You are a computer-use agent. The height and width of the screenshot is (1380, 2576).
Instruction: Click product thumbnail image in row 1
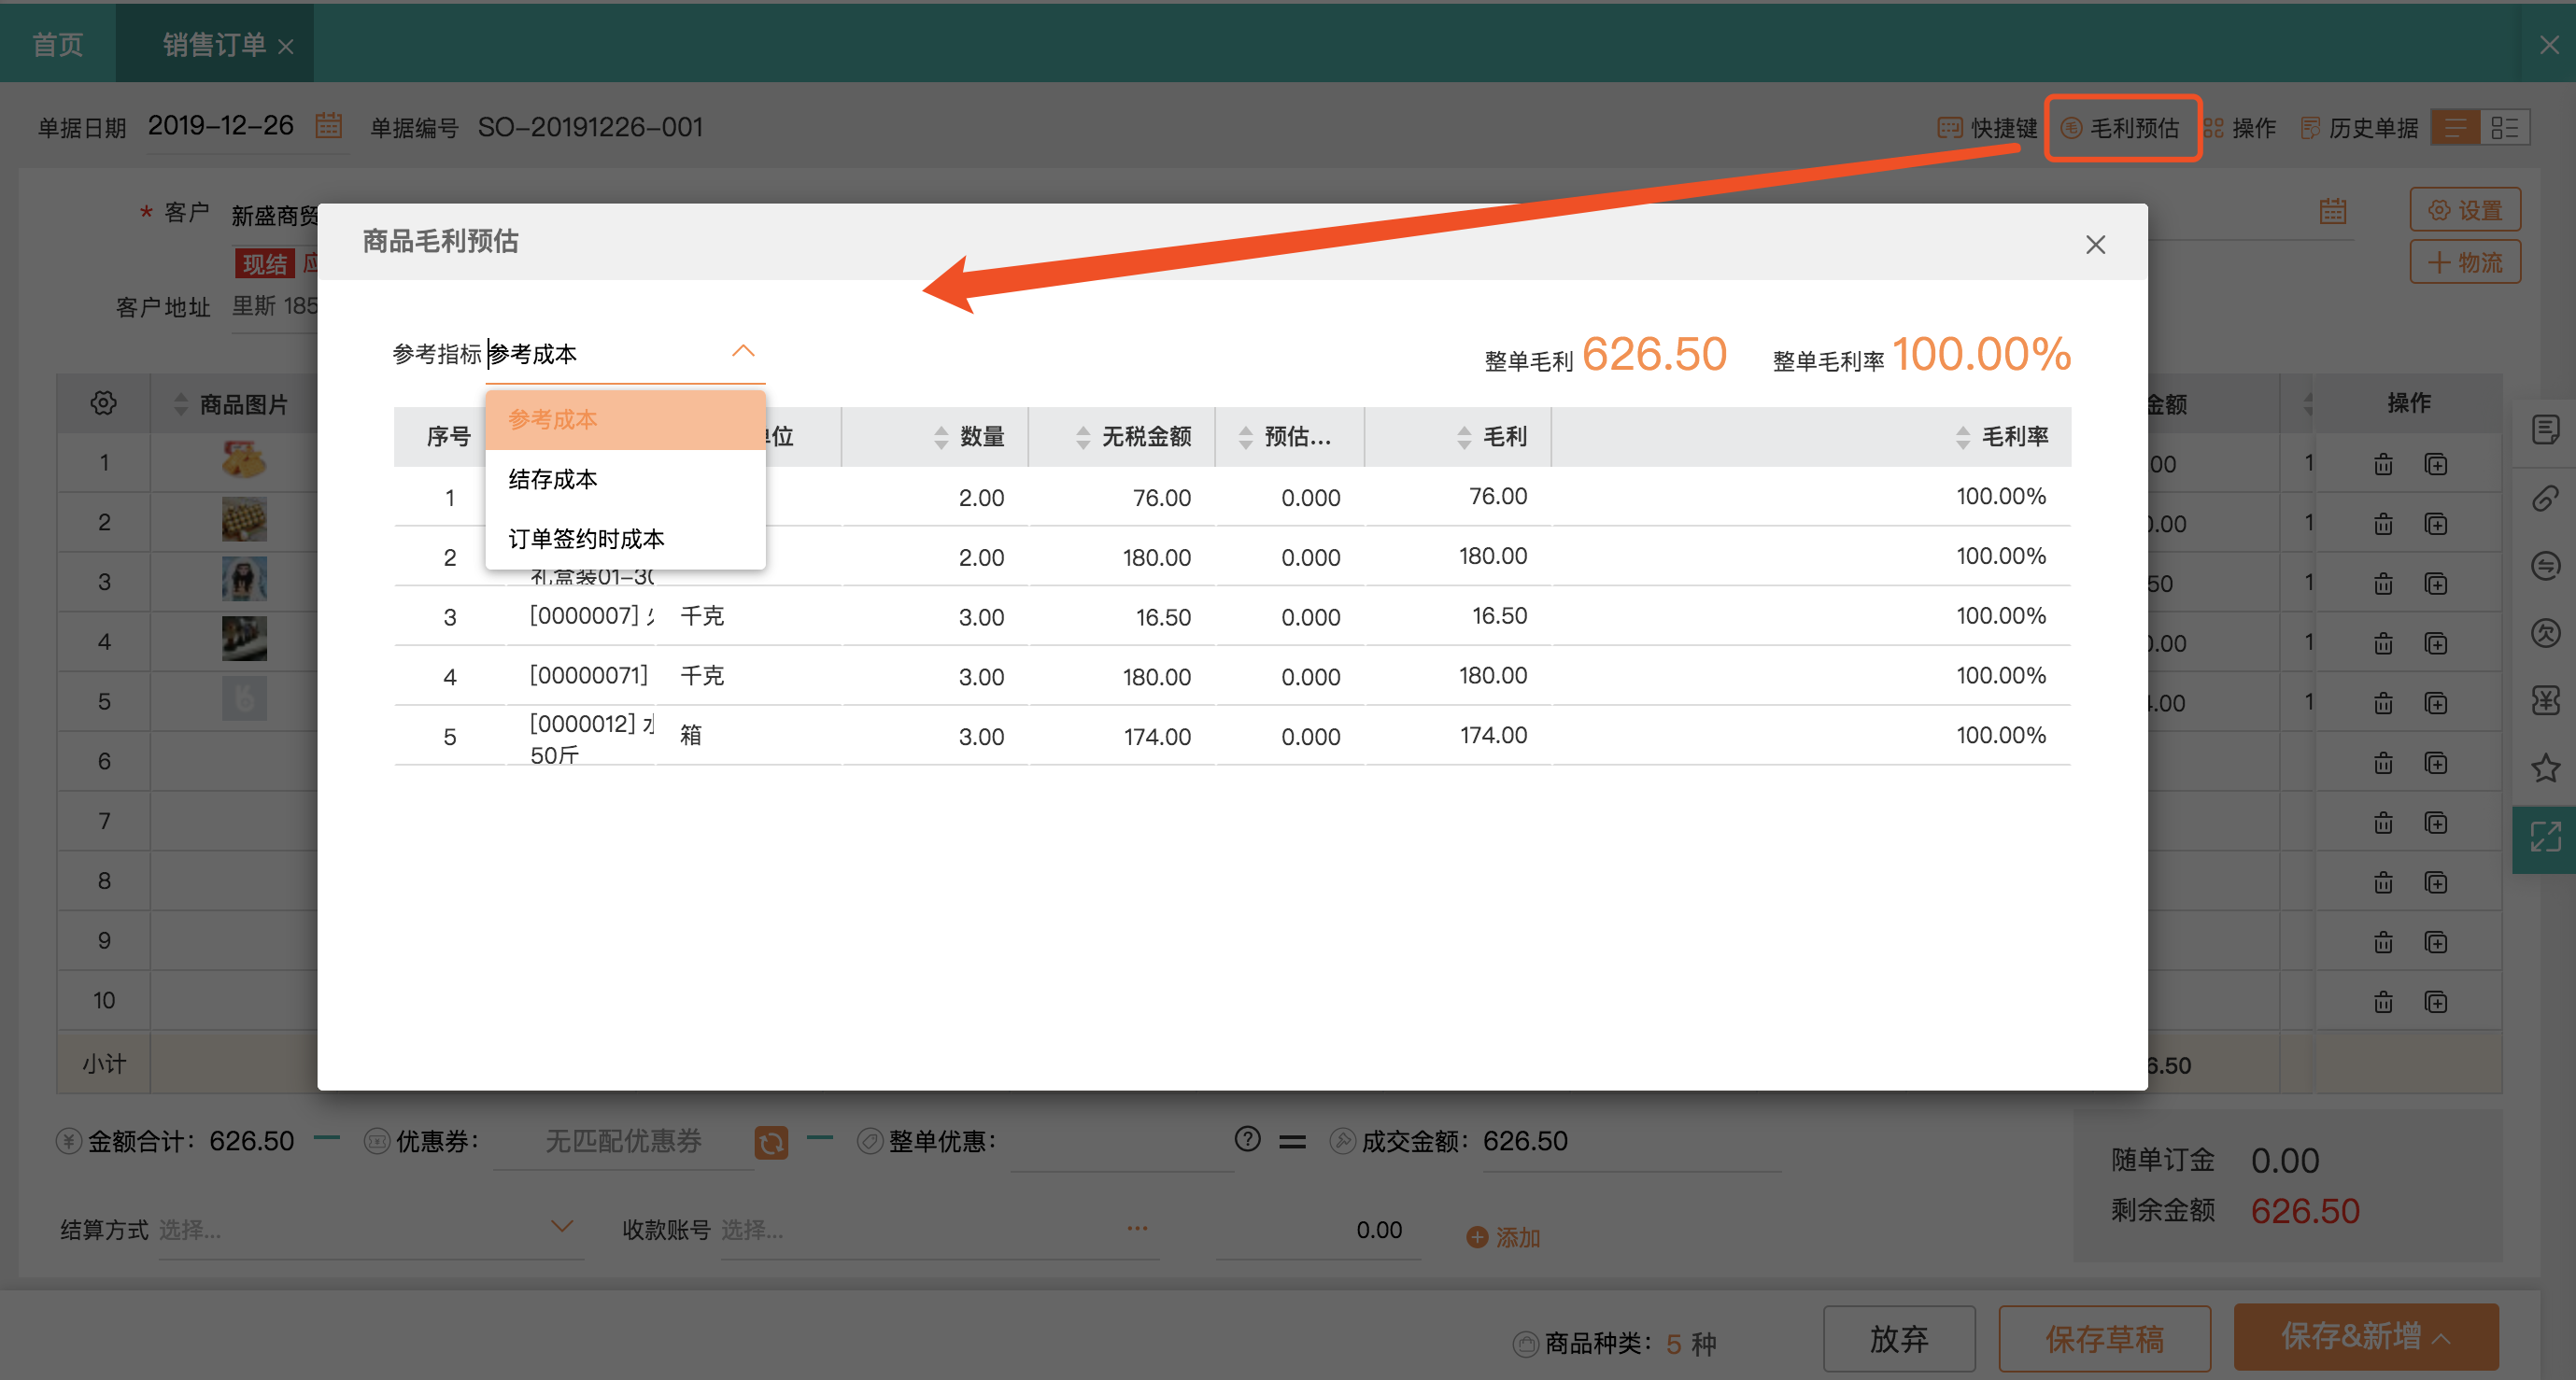(x=246, y=463)
